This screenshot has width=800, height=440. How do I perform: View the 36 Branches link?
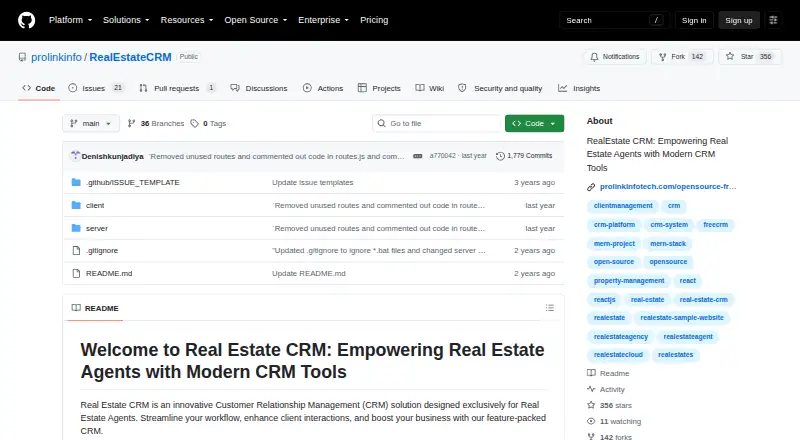[x=156, y=124]
